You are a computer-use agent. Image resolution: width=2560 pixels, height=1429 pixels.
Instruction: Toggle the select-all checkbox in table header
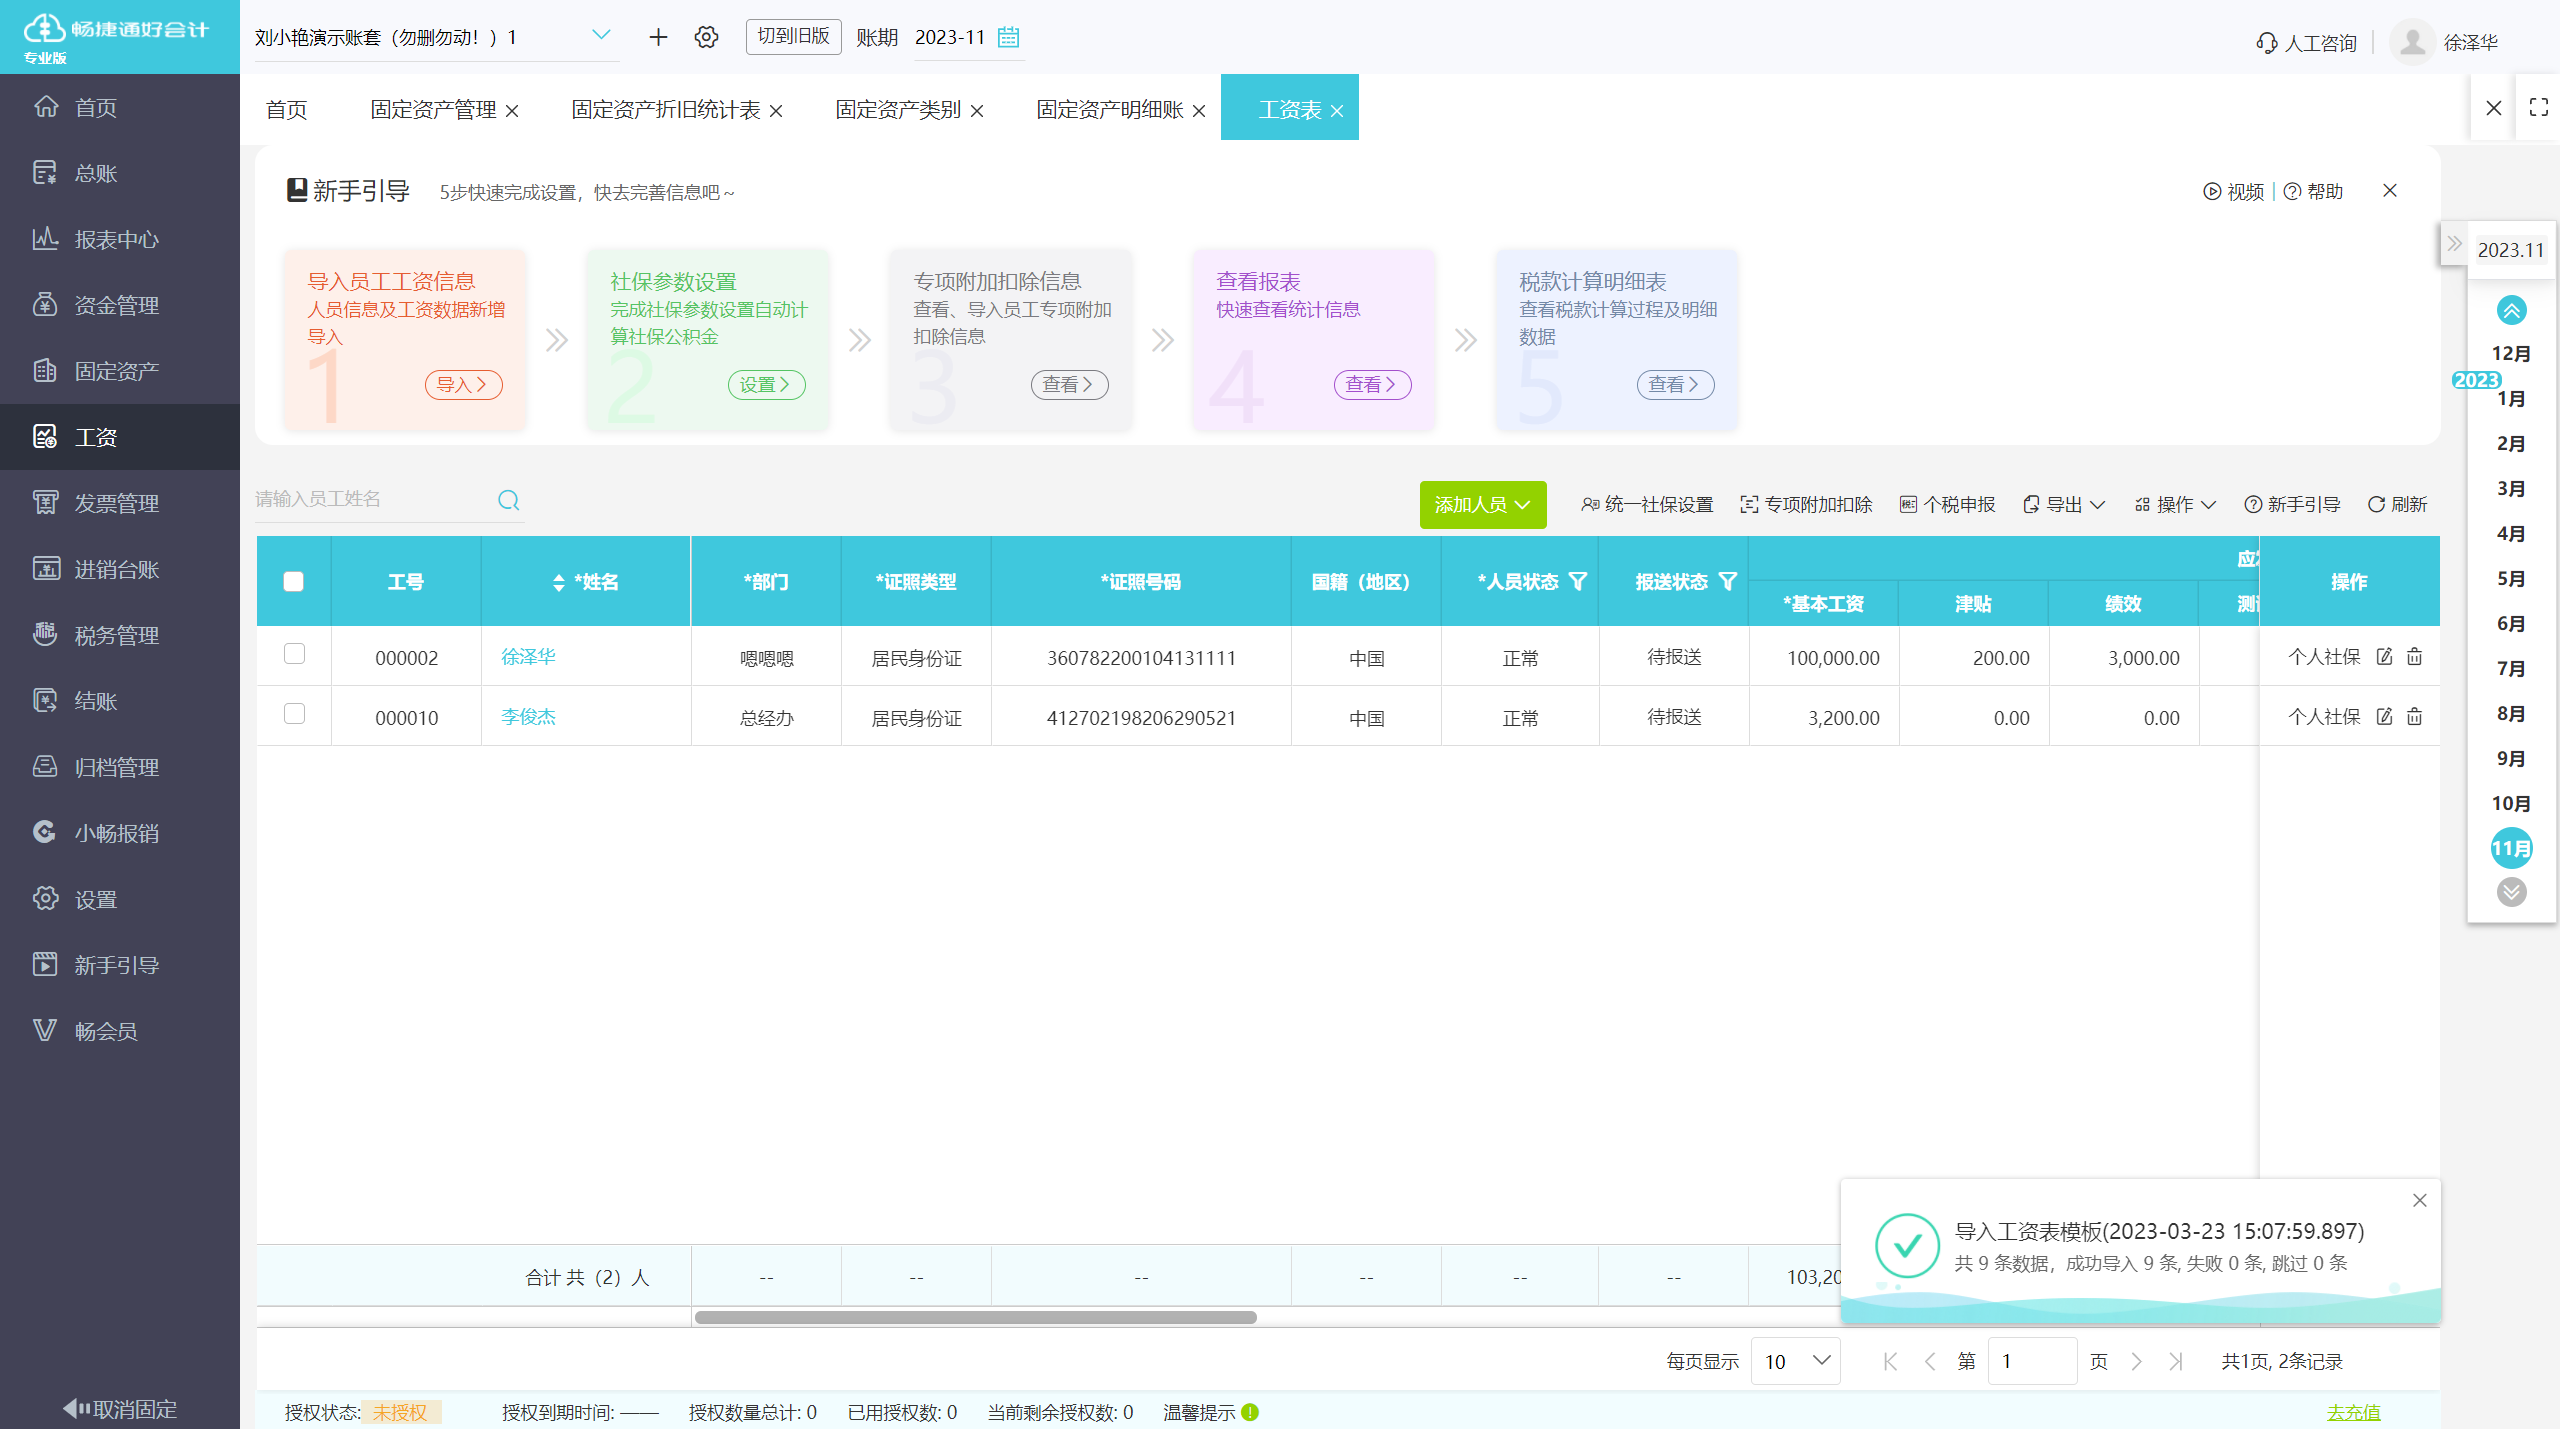point(294,582)
